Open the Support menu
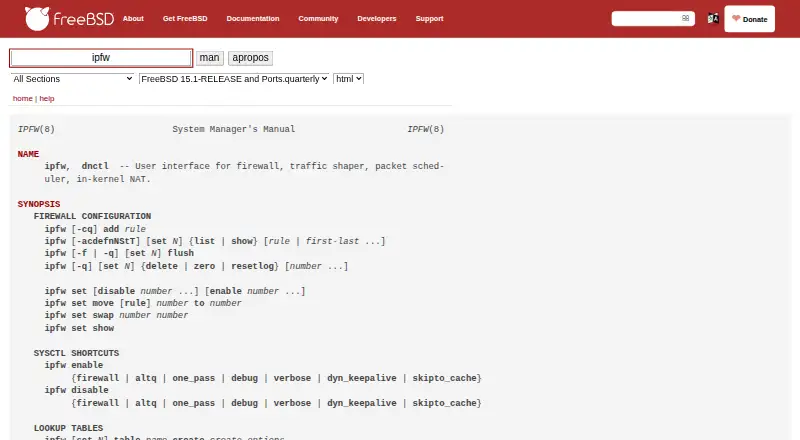This screenshot has width=800, height=440. tap(429, 18)
